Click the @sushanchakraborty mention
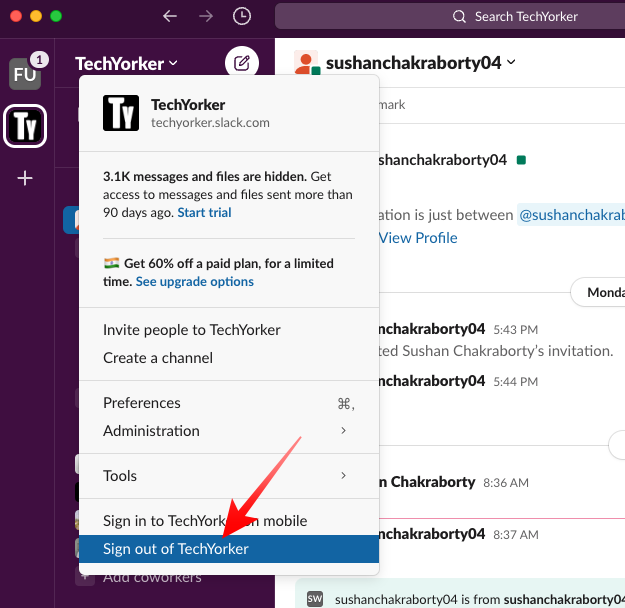The image size is (625, 608). [x=571, y=215]
